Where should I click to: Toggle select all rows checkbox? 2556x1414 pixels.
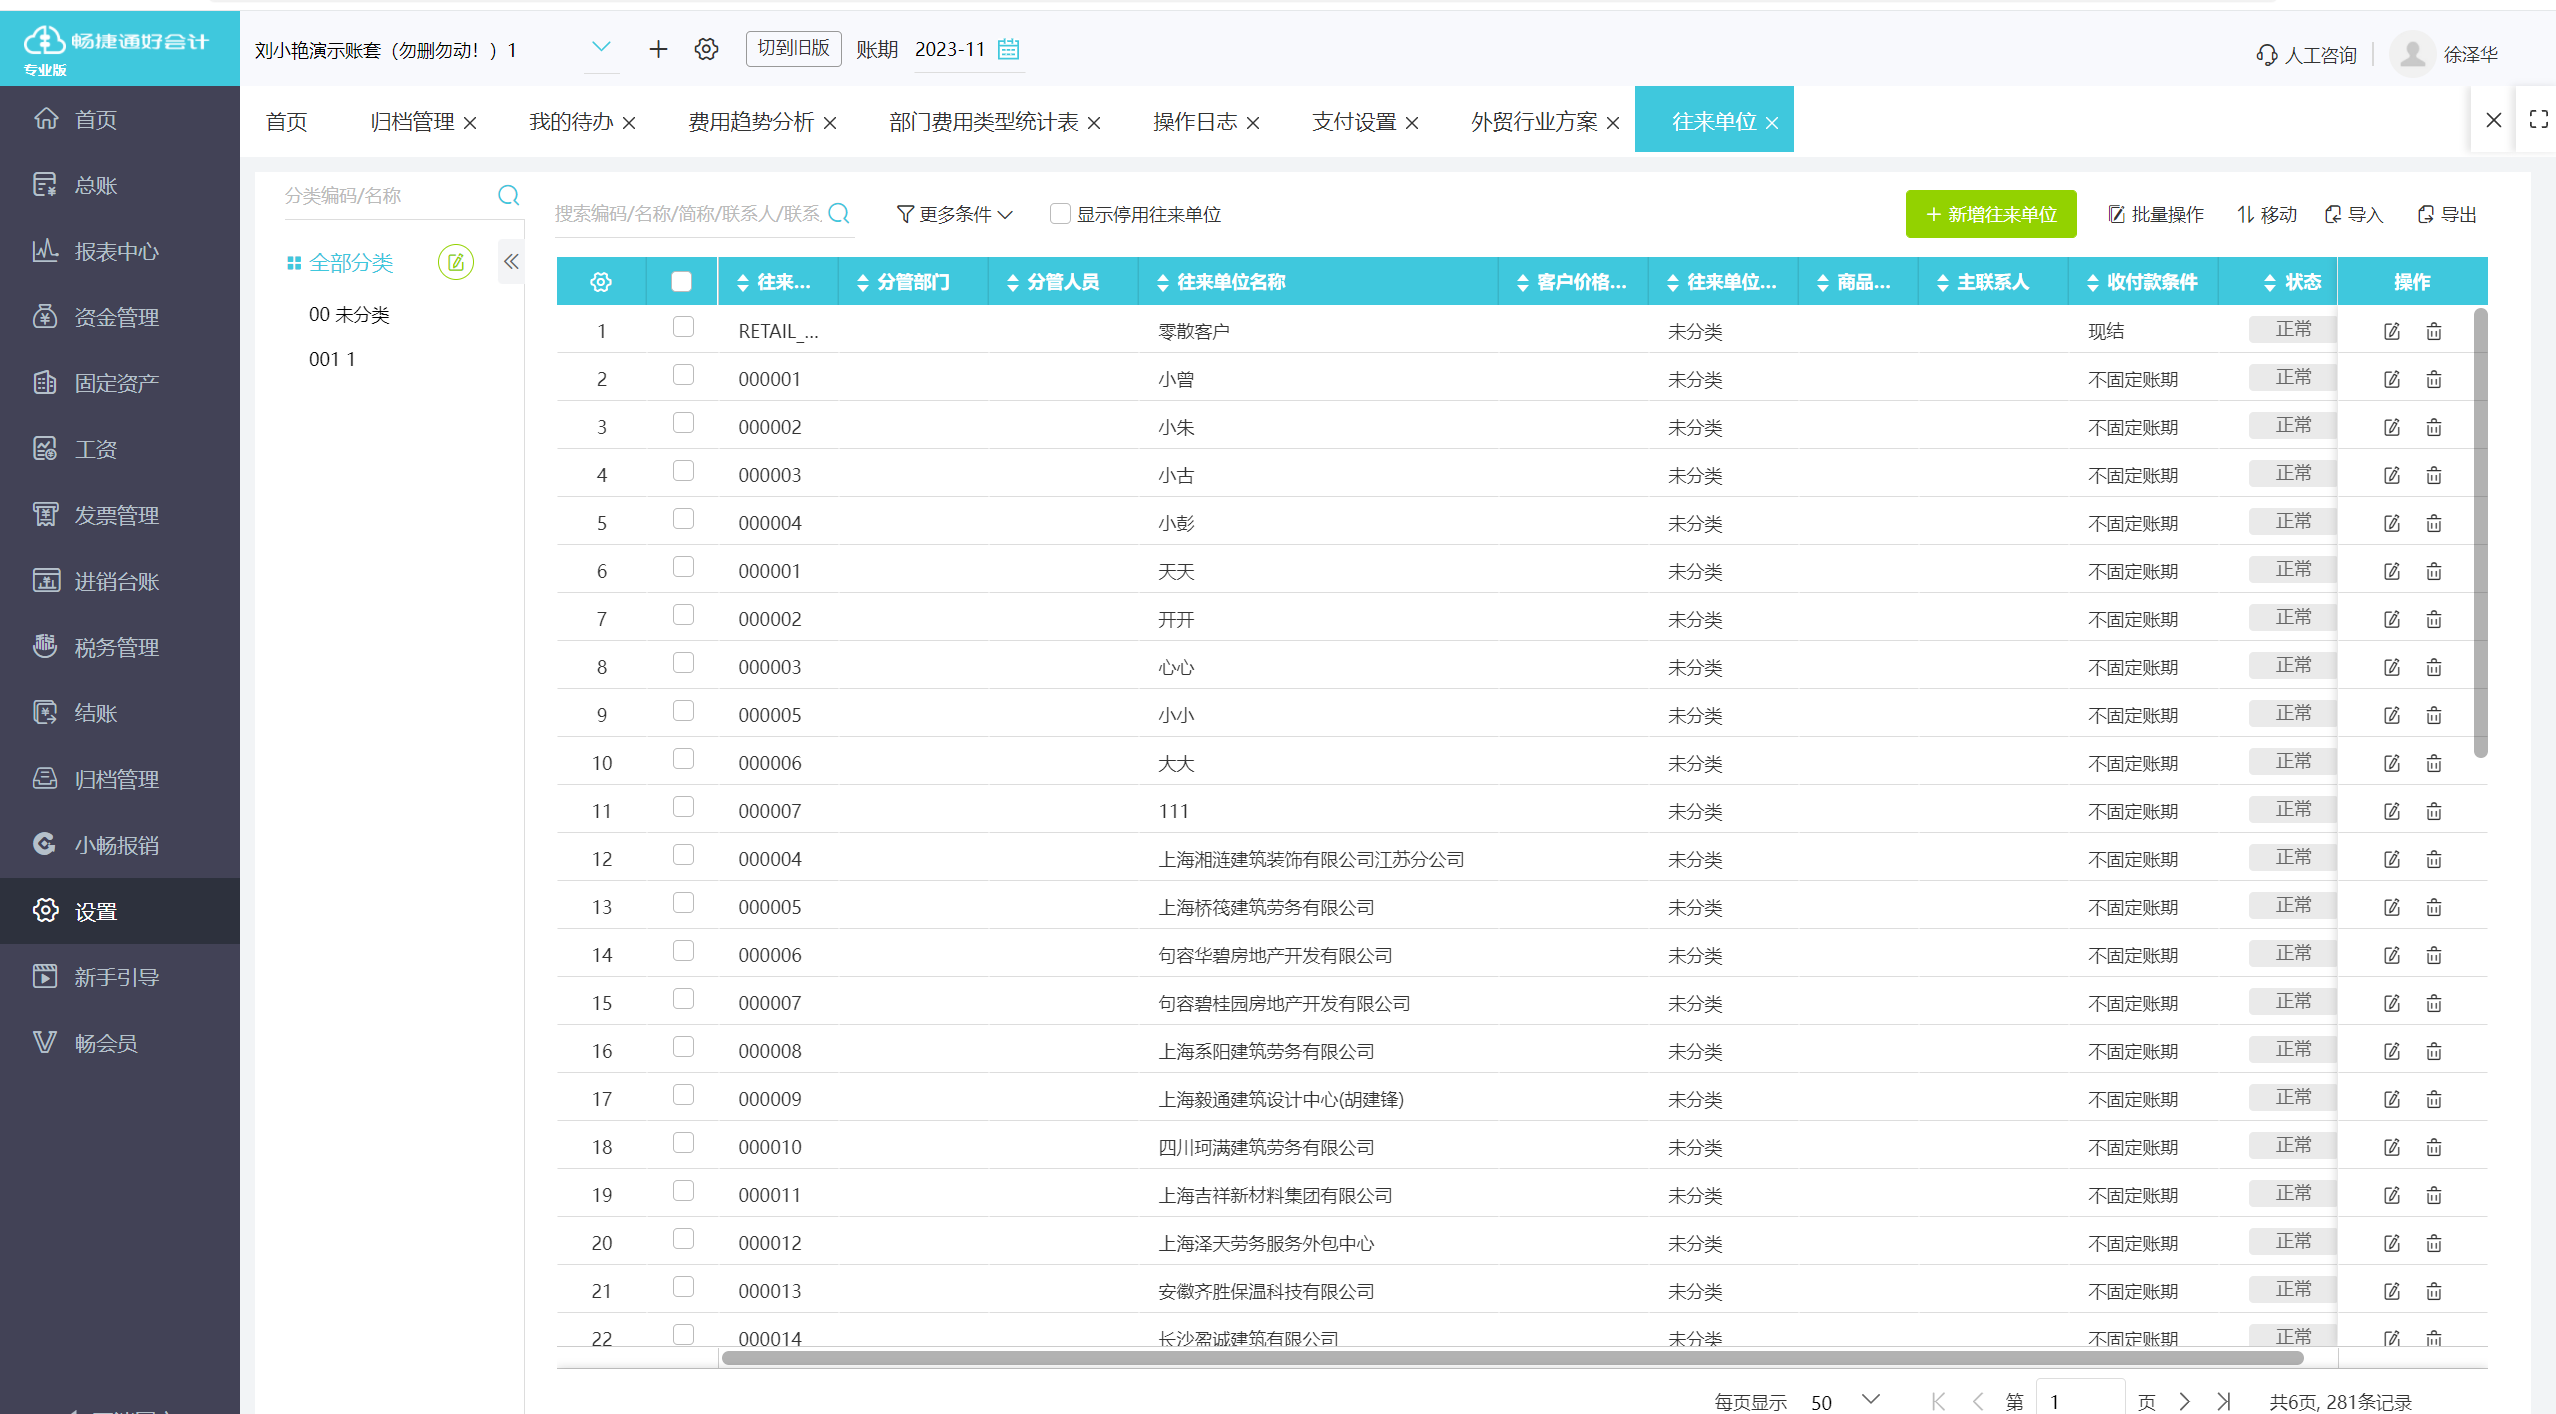tap(684, 282)
